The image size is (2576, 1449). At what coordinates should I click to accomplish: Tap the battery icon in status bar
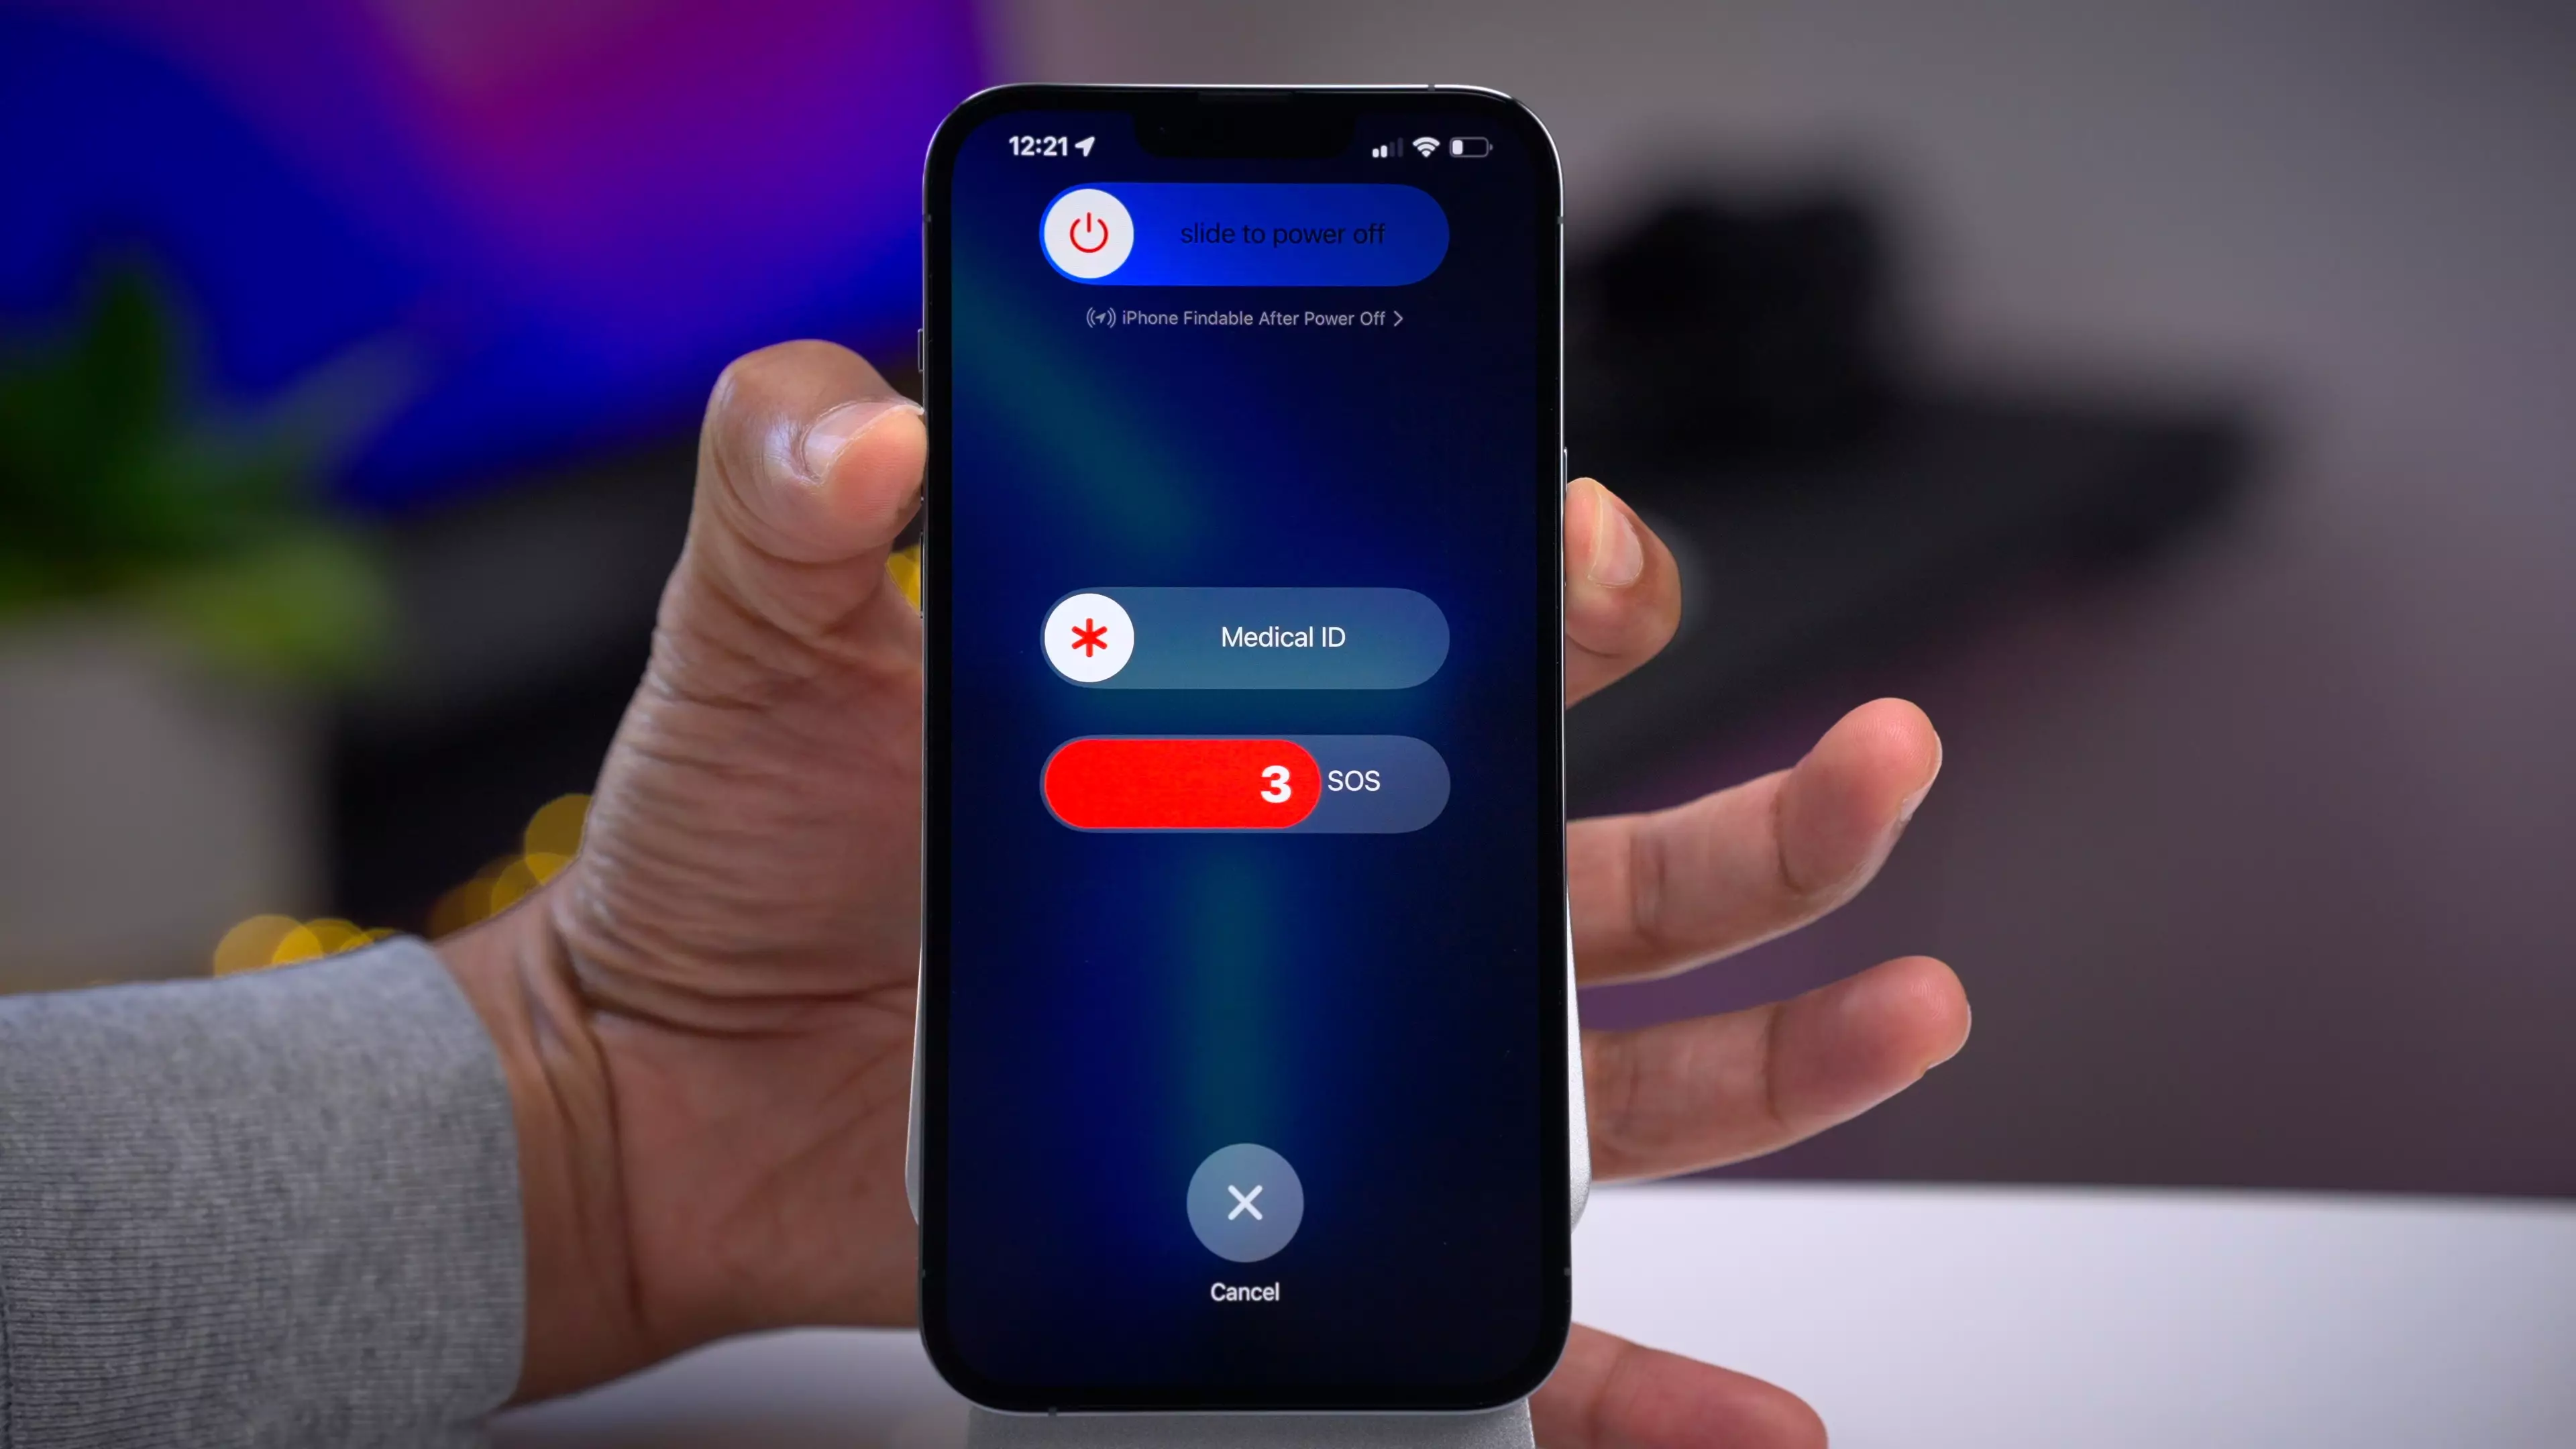pyautogui.click(x=1470, y=147)
